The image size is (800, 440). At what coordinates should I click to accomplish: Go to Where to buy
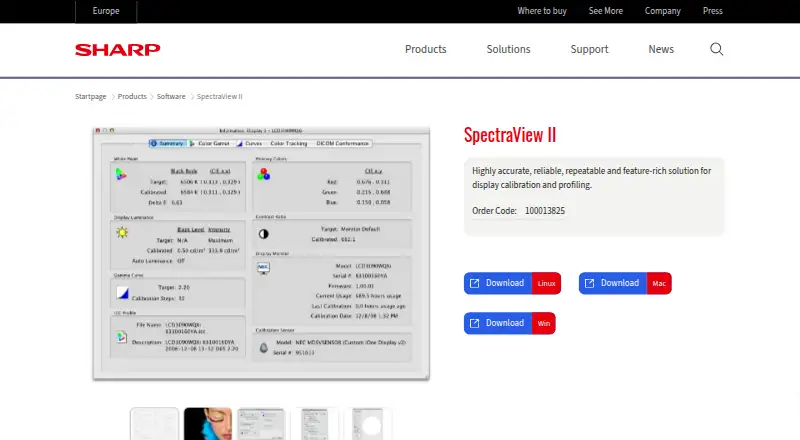click(542, 11)
